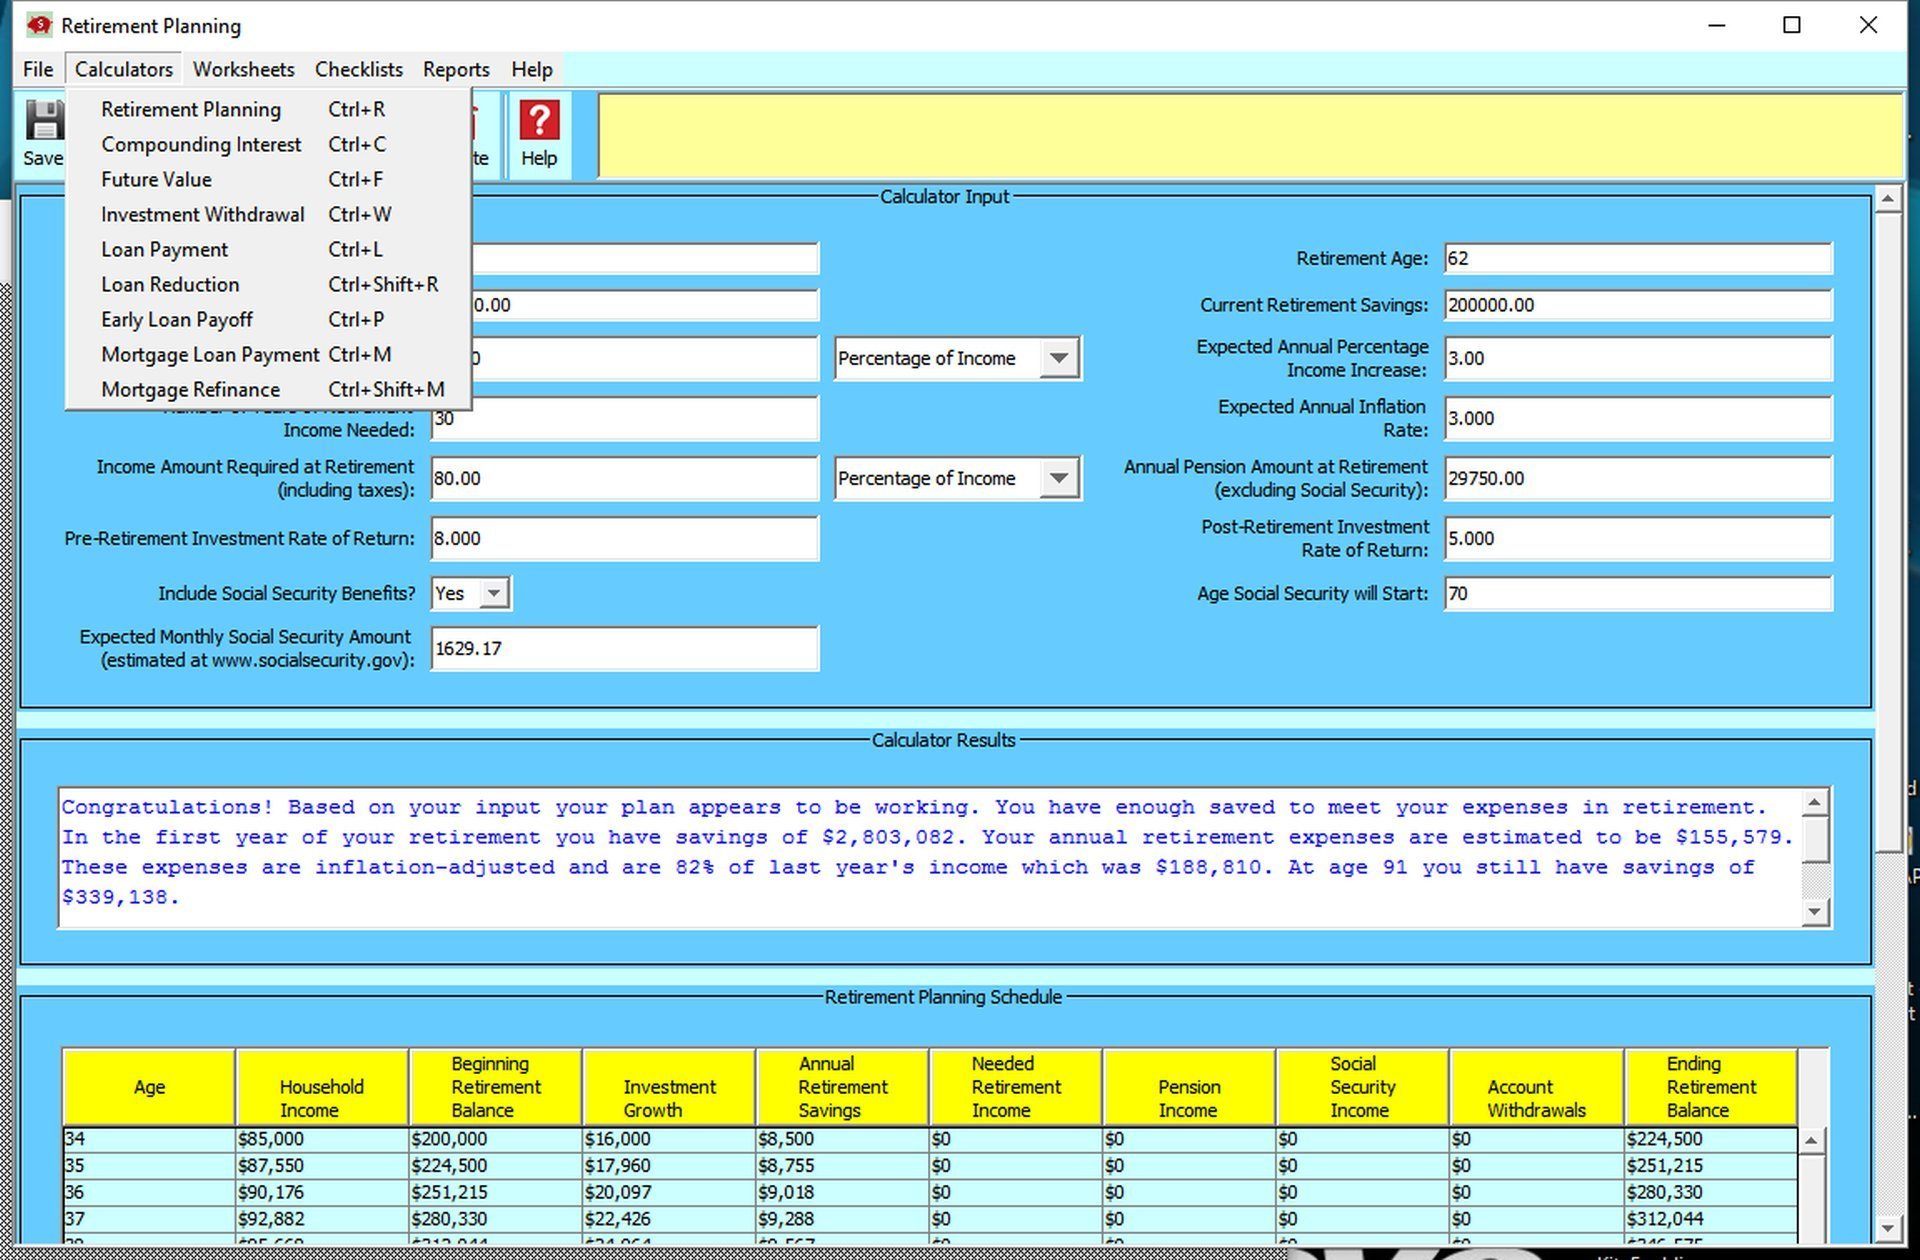The height and width of the screenshot is (1260, 1920).
Task: Open the Worksheets menu tab
Action: pyautogui.click(x=245, y=69)
